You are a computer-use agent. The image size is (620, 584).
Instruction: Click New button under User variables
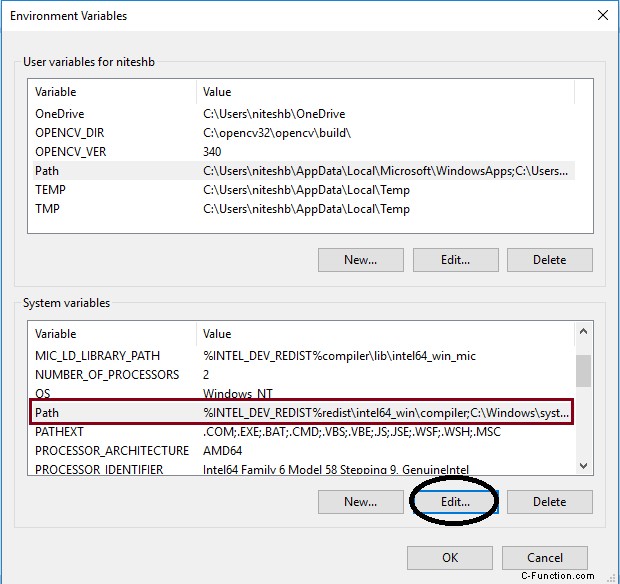361,260
